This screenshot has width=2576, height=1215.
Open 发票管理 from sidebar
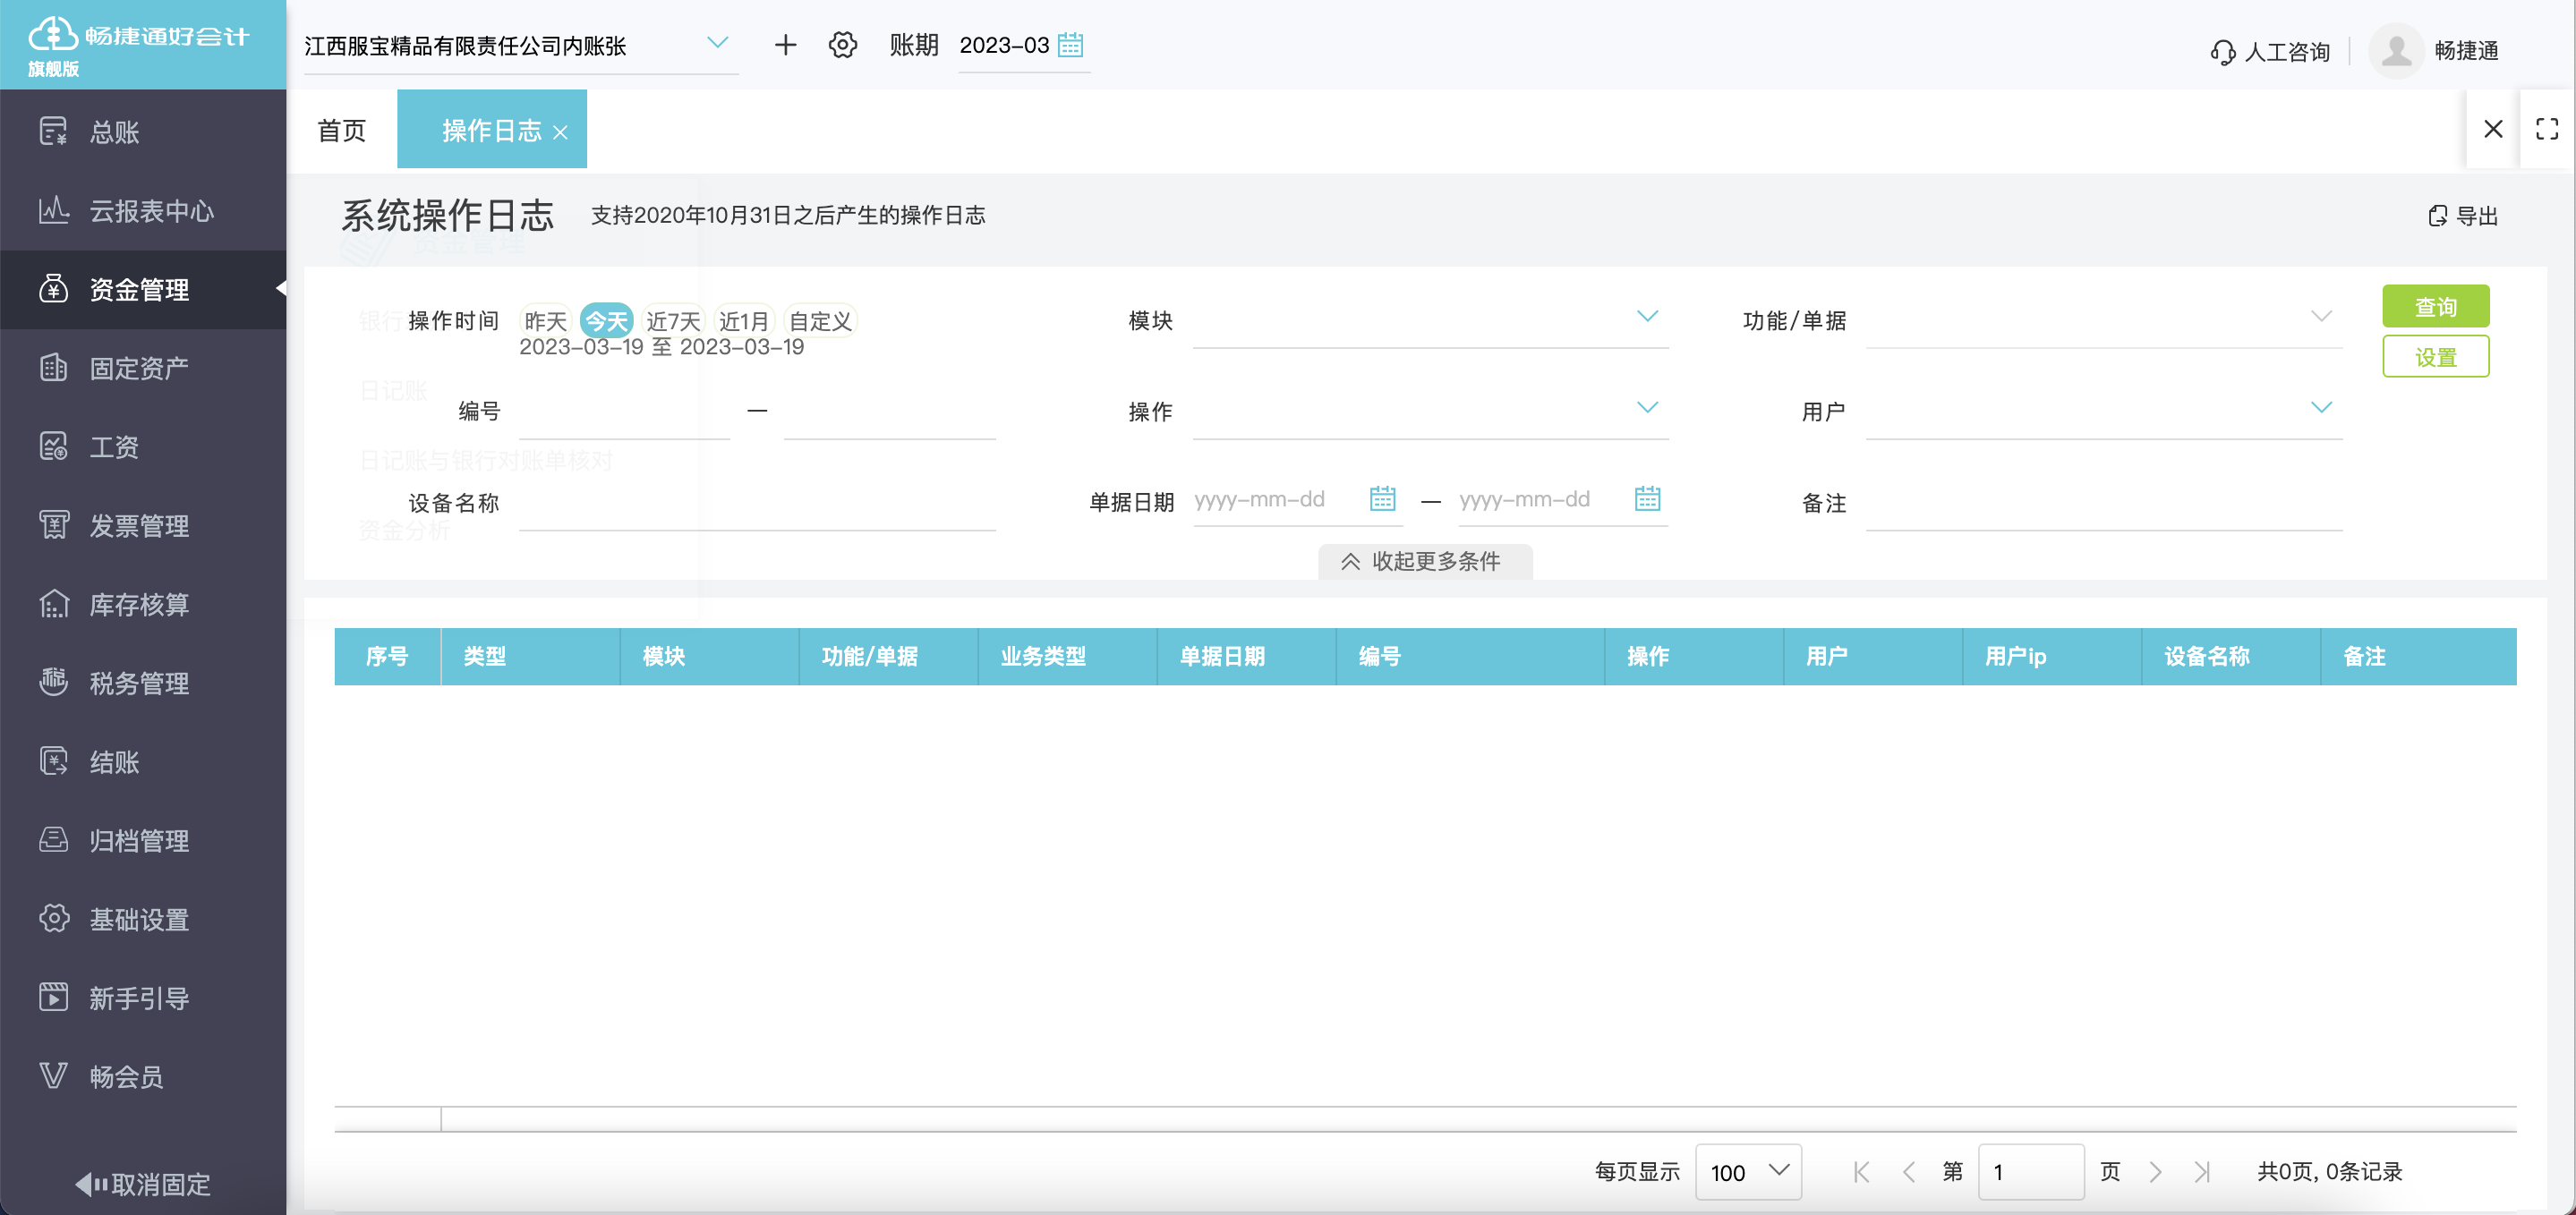[x=141, y=523]
